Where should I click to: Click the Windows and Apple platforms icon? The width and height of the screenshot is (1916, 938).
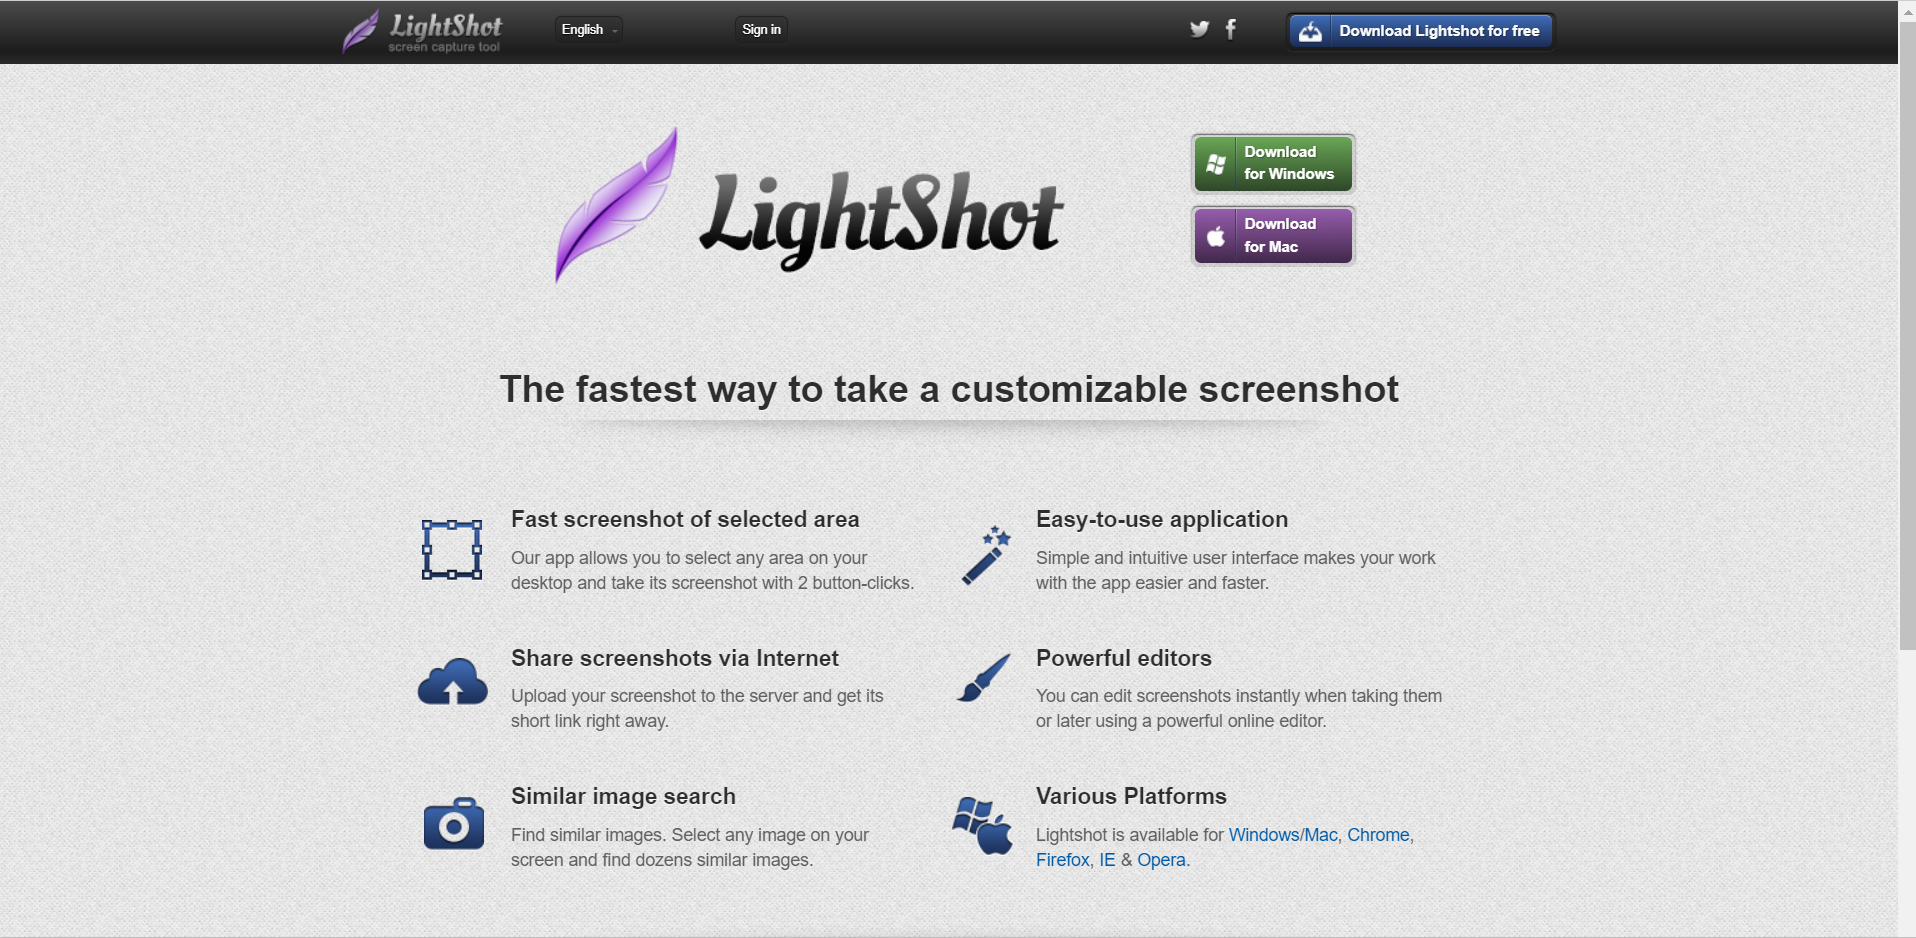click(983, 825)
